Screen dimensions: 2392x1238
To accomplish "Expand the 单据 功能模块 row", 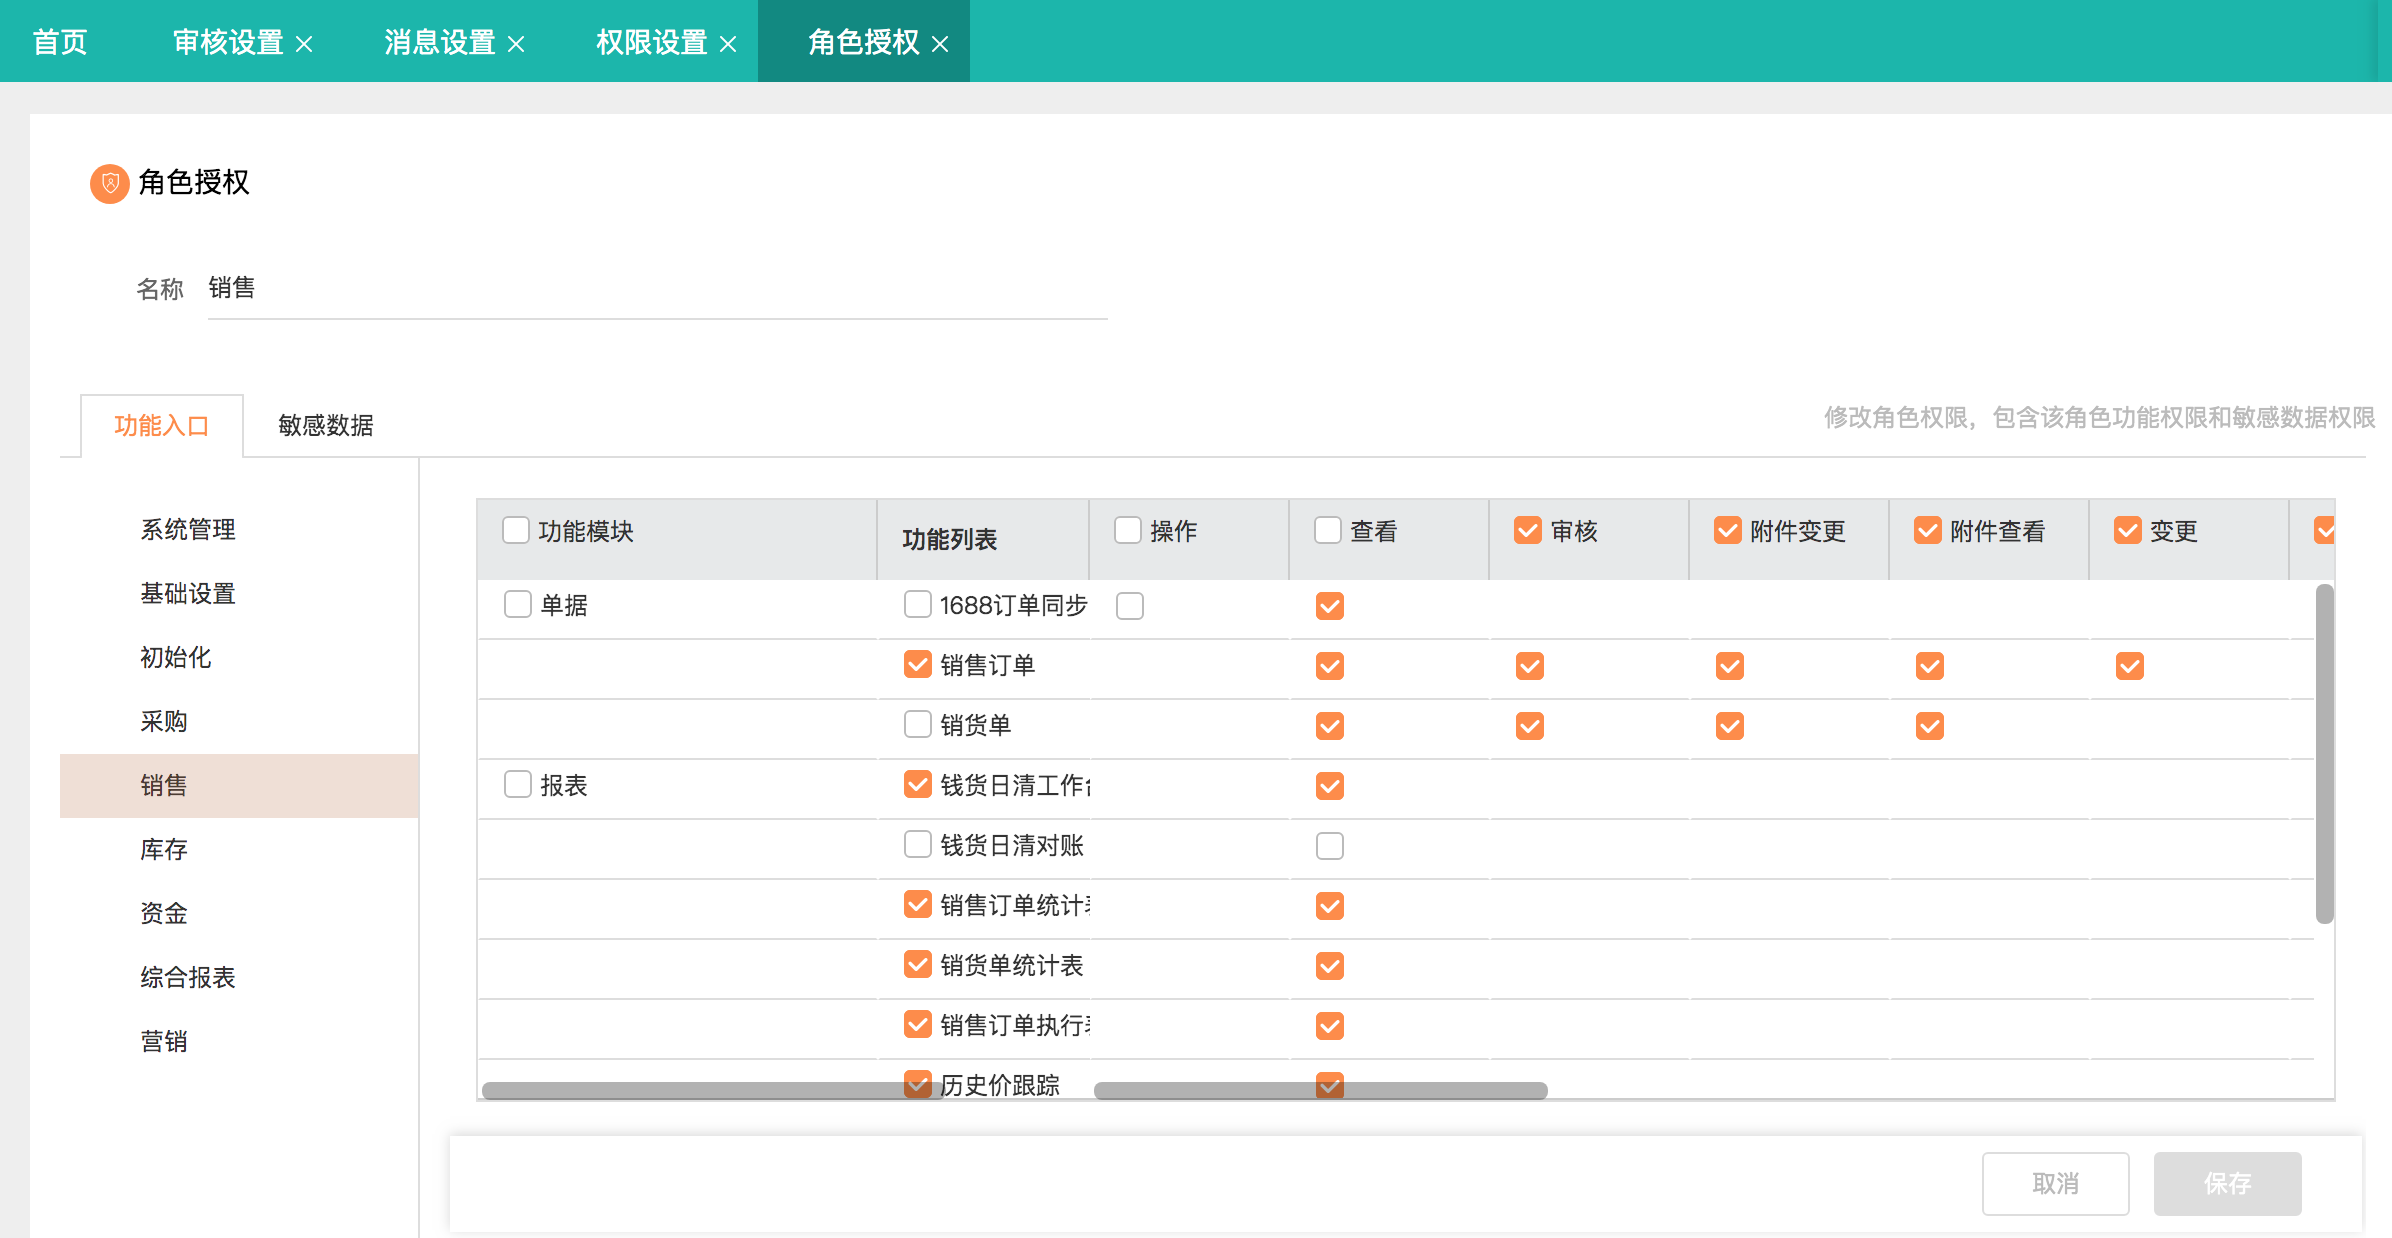I will (x=565, y=605).
